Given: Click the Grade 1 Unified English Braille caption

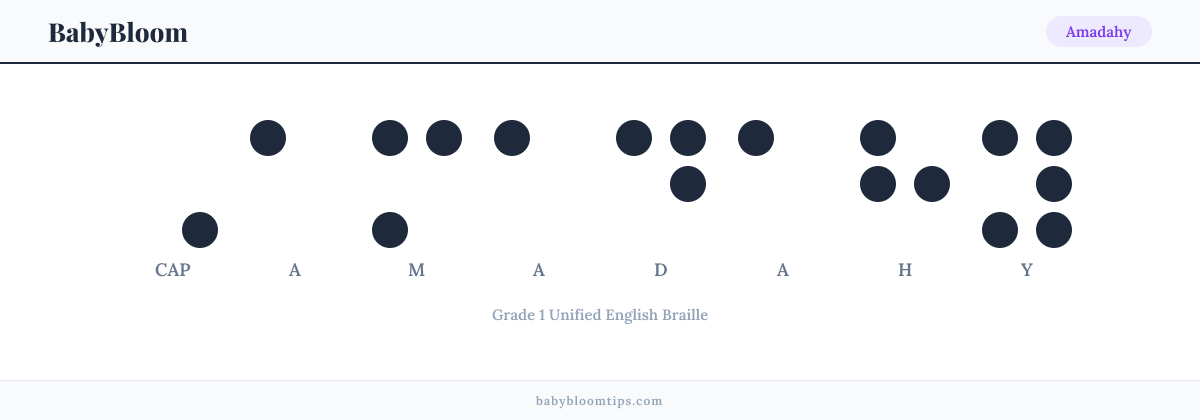Looking at the screenshot, I should click(x=600, y=315).
